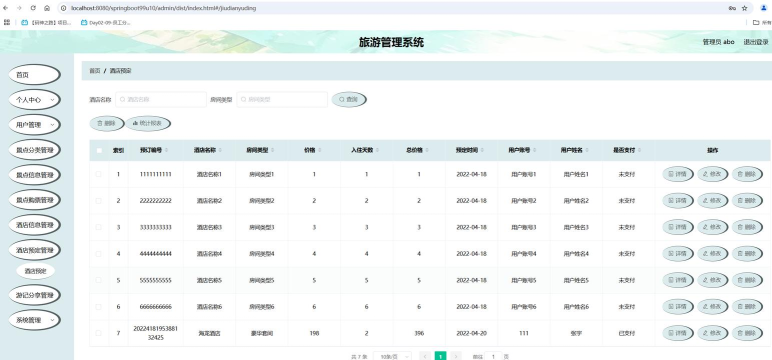Sort by 是否支付 column
This screenshot has height=360, width=772.
click(639, 150)
